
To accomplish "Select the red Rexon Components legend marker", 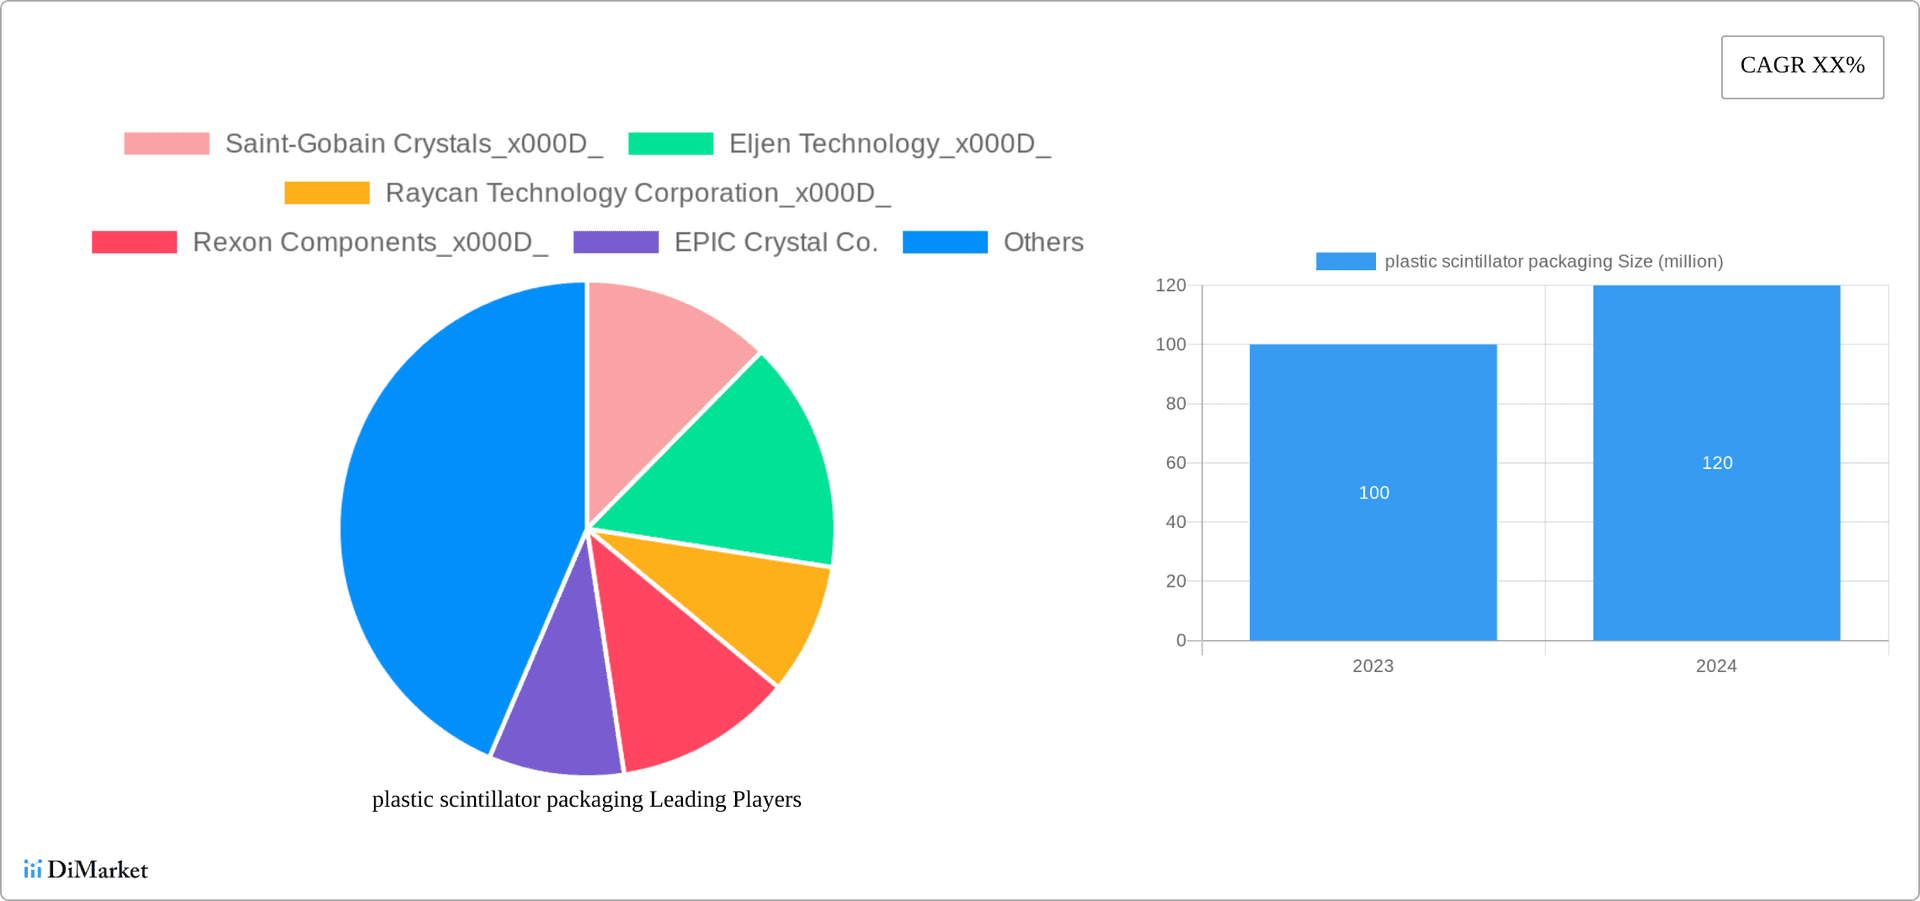I will [x=133, y=241].
